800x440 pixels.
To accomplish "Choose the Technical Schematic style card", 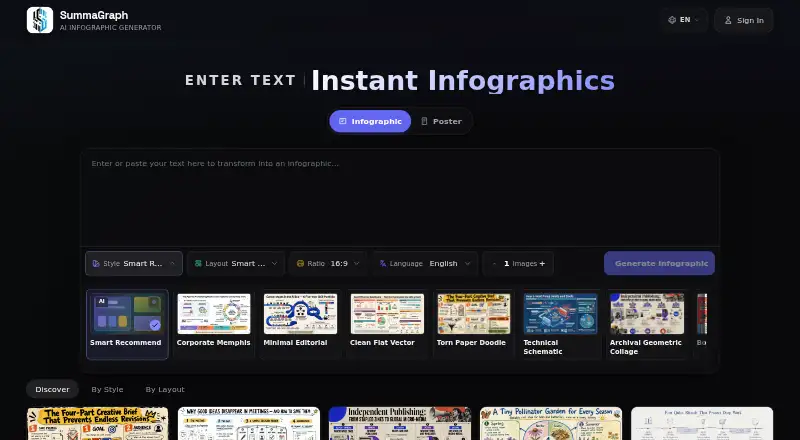I will click(x=560, y=325).
